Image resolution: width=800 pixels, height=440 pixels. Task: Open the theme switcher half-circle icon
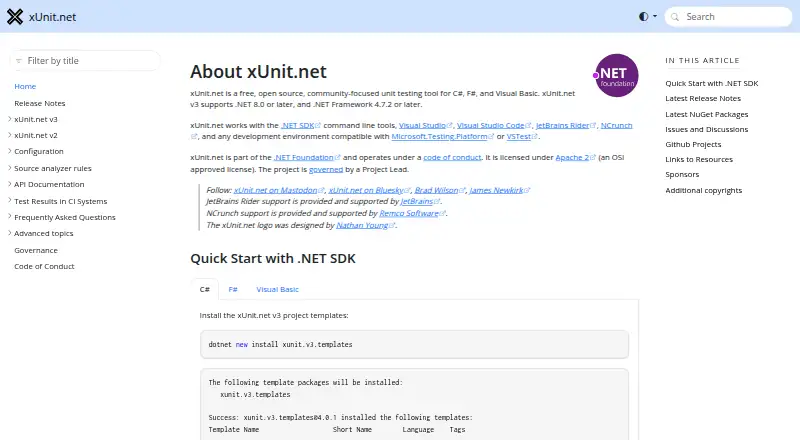pos(643,16)
